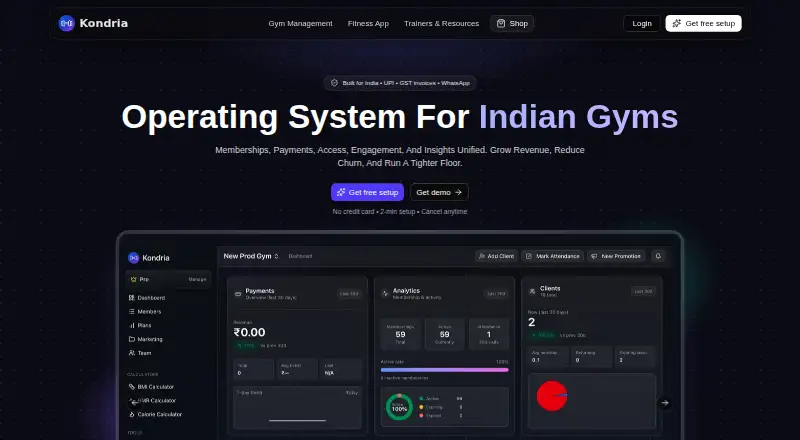800x440 pixels.
Task: Click the green Active legend dot
Action: pos(421,399)
